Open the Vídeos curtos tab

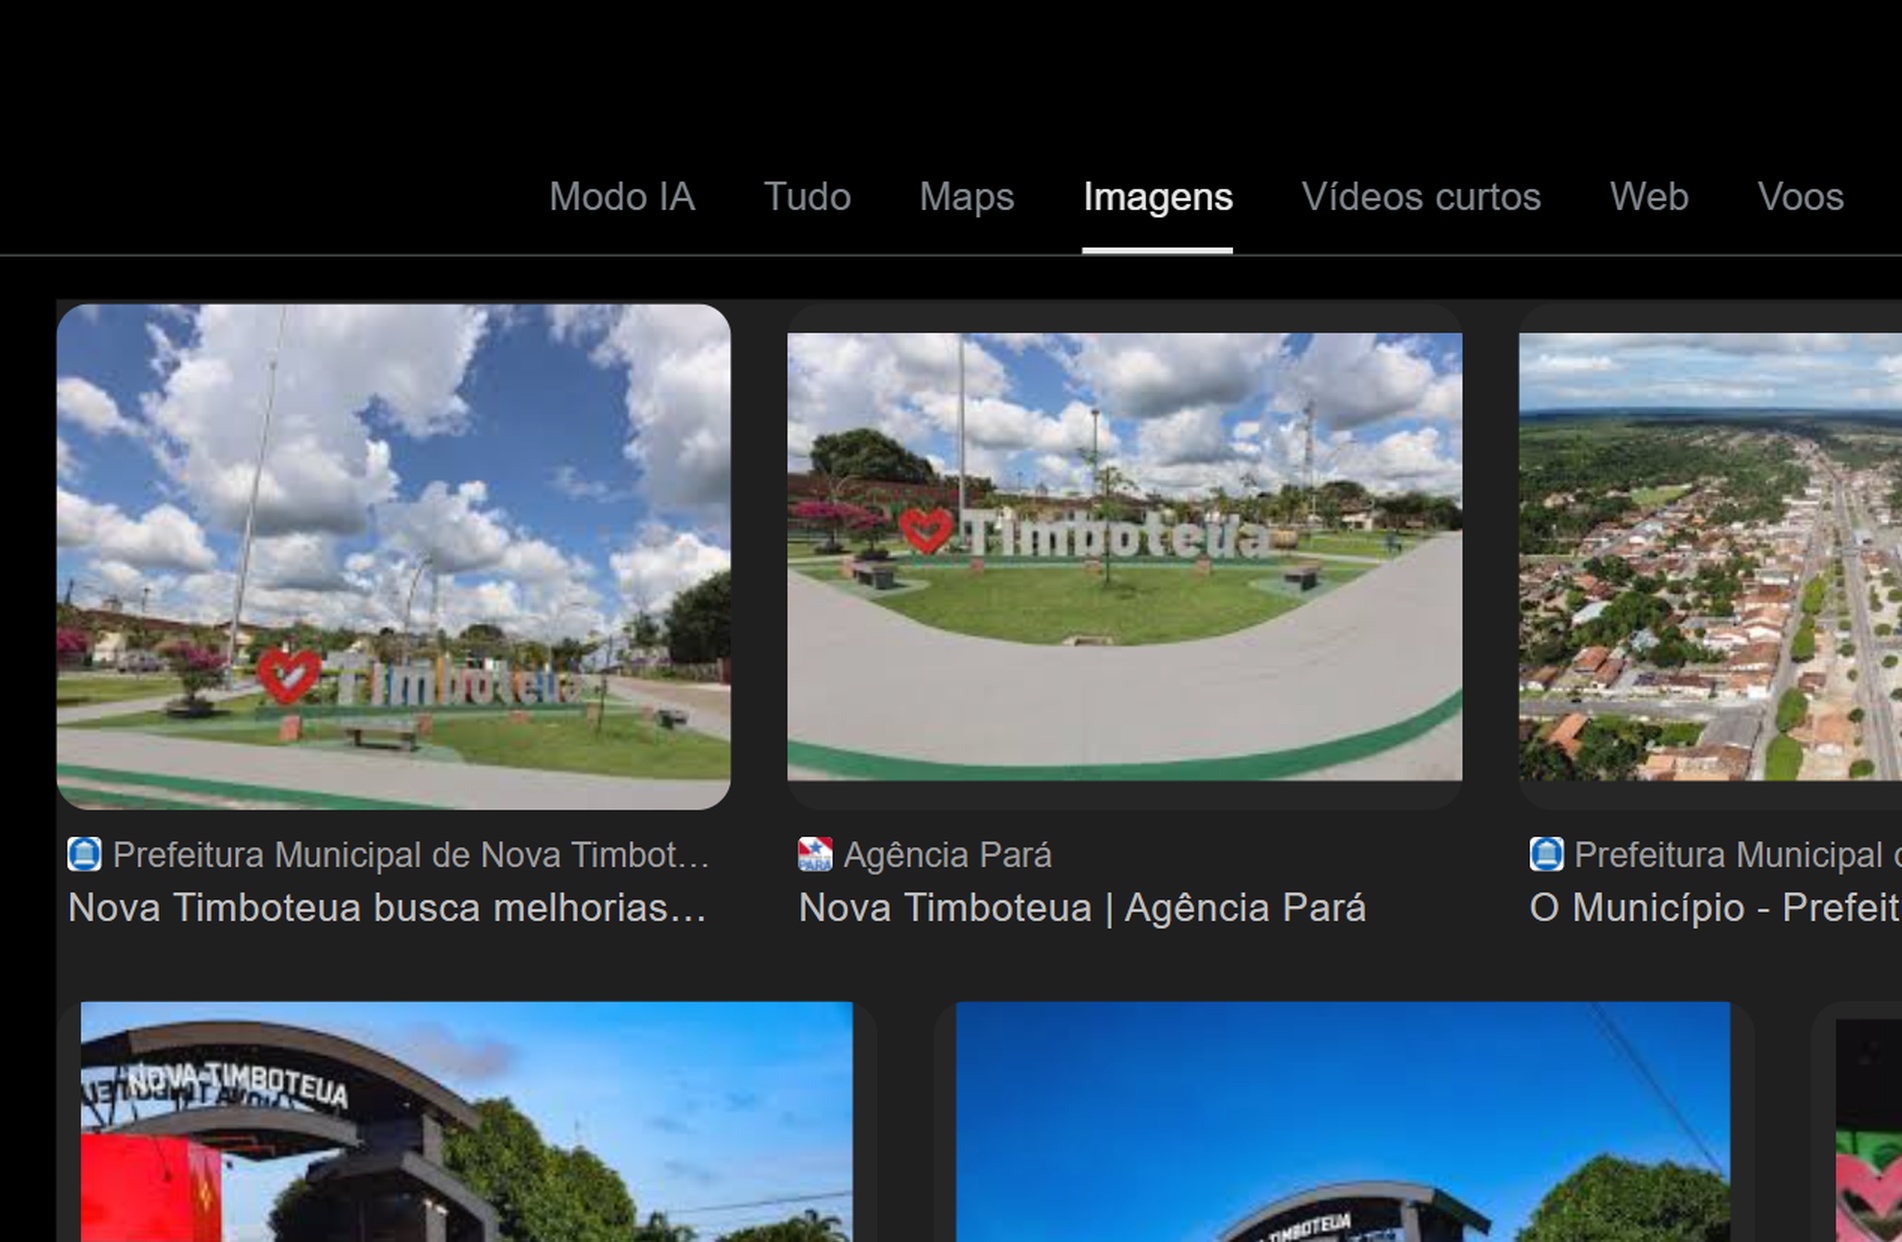pyautogui.click(x=1420, y=197)
